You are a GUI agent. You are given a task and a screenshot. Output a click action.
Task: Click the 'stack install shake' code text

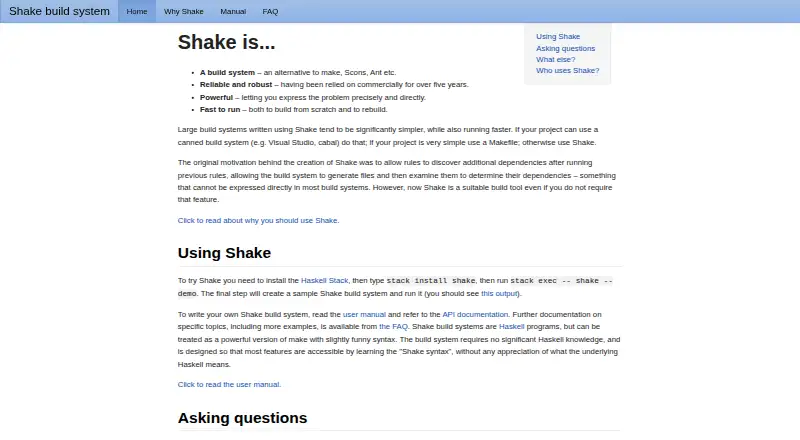(431, 281)
